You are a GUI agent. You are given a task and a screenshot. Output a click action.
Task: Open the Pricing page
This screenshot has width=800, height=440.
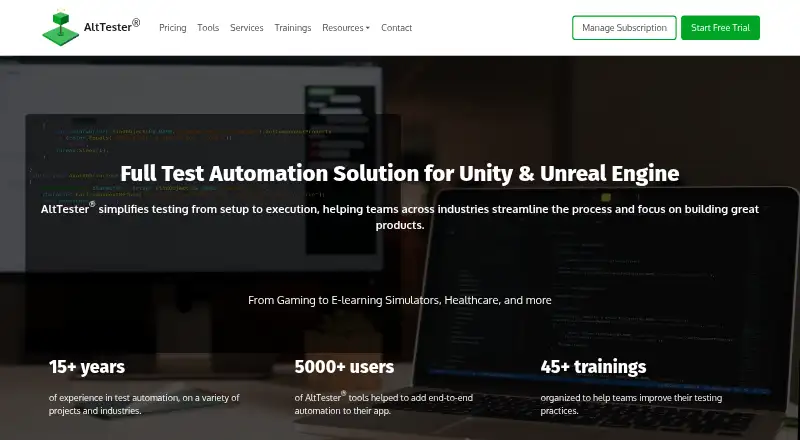(172, 28)
